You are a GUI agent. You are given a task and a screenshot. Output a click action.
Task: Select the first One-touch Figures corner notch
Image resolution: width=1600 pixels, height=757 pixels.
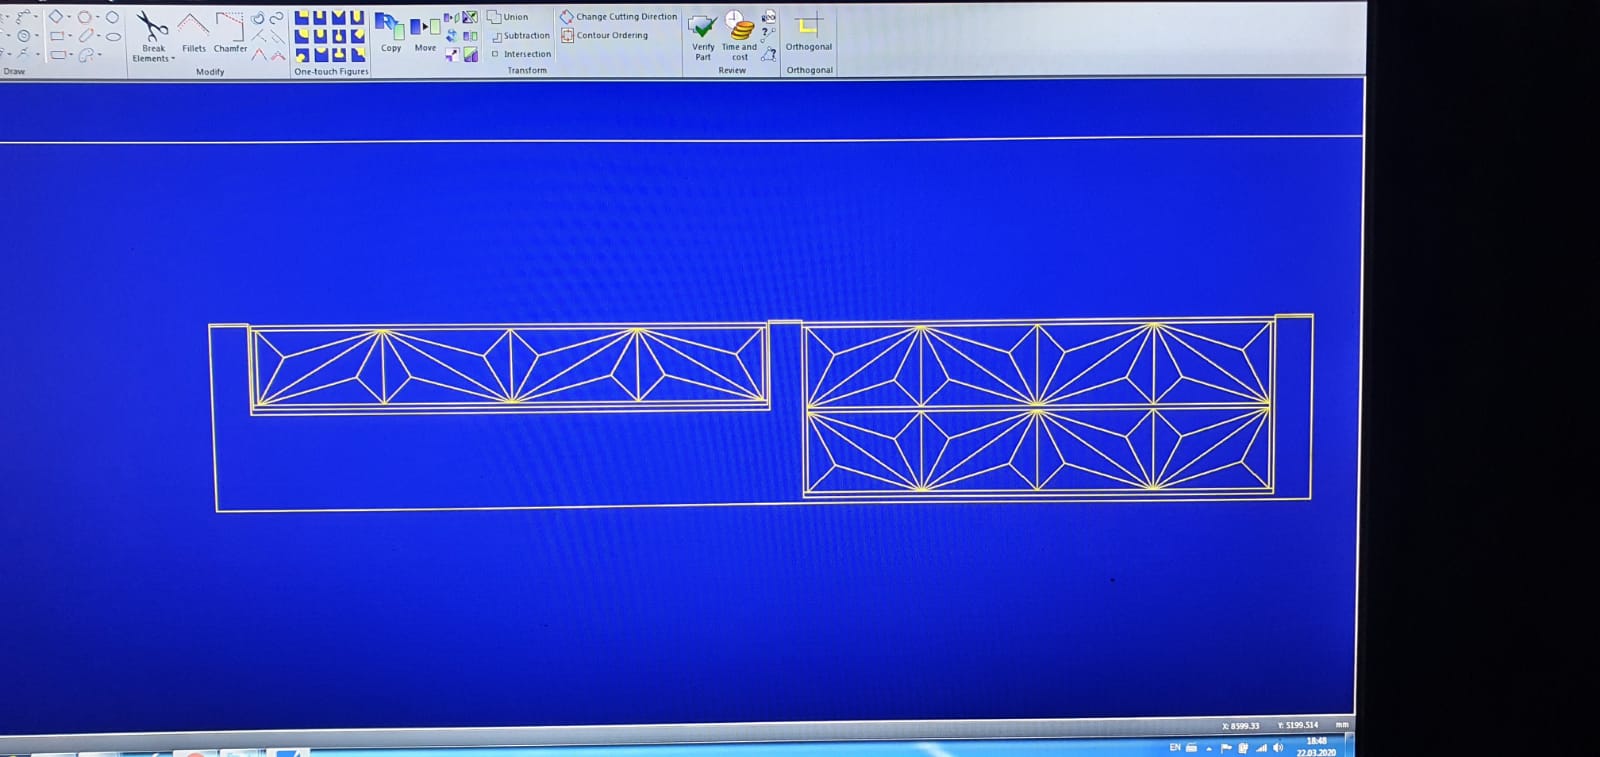[302, 18]
